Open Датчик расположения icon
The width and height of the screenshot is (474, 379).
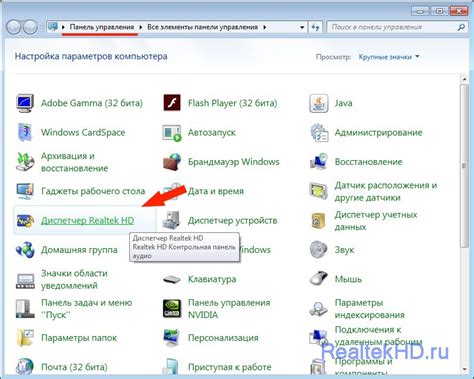click(x=319, y=191)
